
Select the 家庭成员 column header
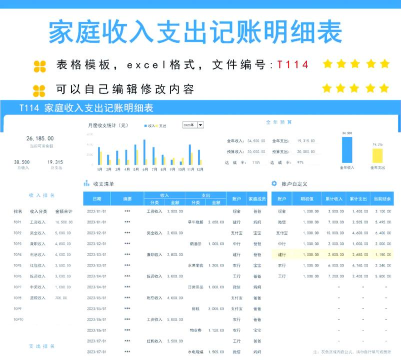(x=257, y=199)
